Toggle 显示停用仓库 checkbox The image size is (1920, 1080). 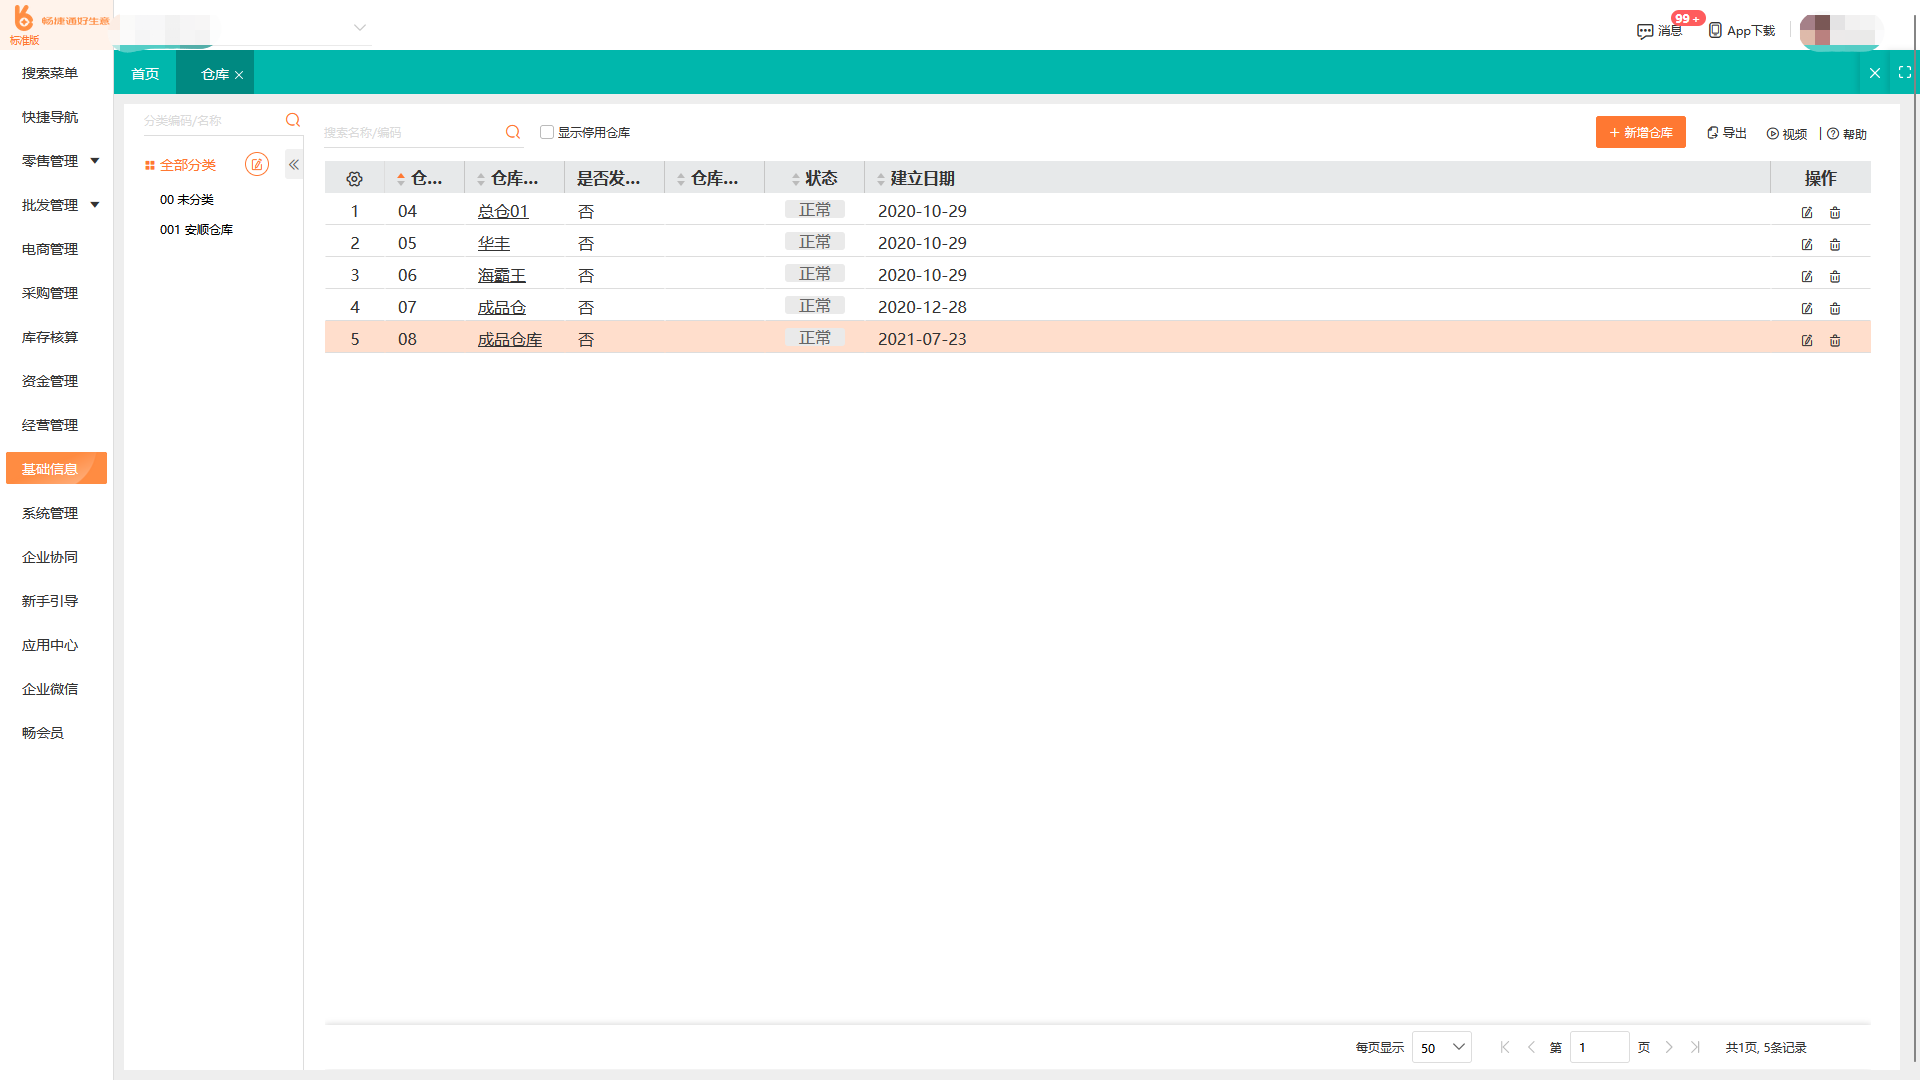pos(546,132)
